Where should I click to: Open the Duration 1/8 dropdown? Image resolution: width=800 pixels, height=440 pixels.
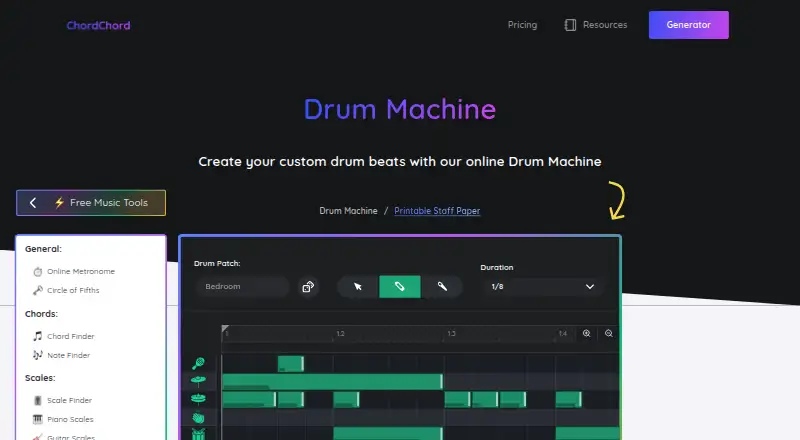(x=543, y=286)
